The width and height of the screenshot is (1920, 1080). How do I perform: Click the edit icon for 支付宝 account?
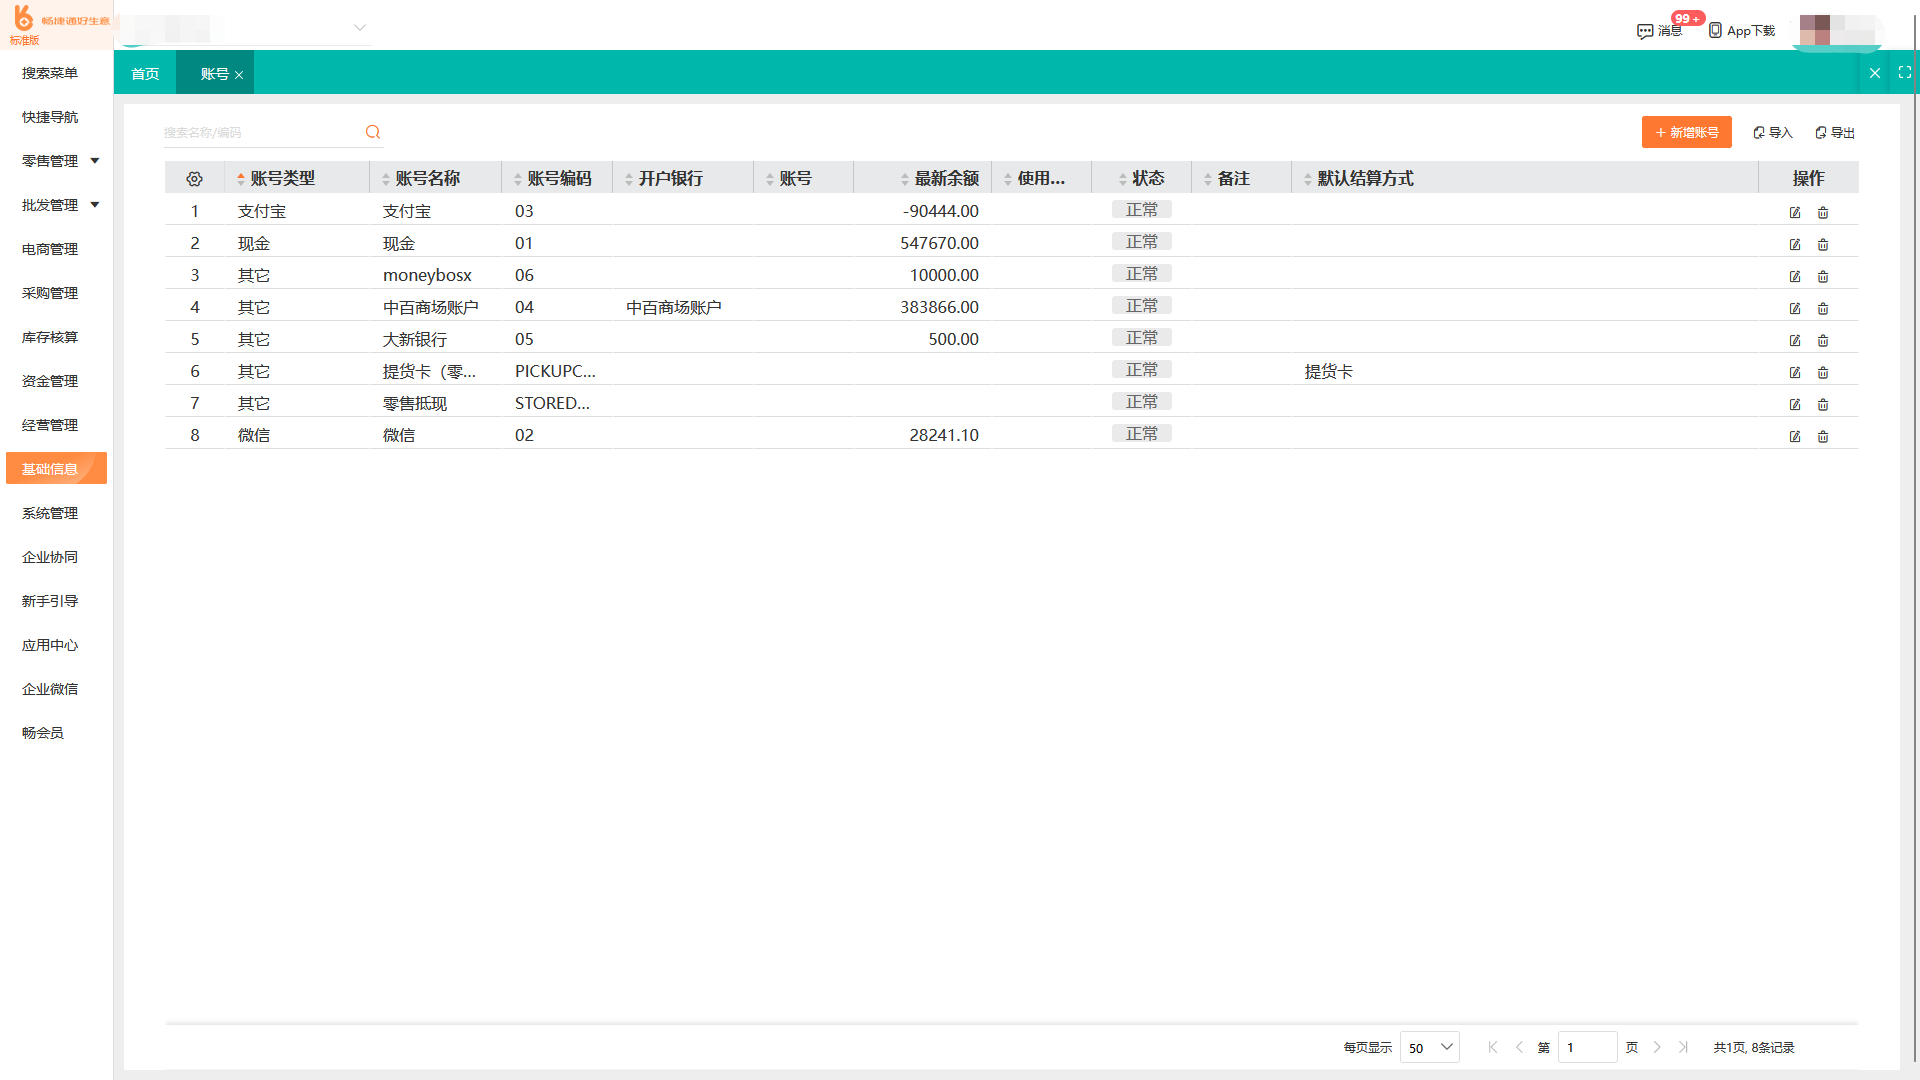[1795, 211]
